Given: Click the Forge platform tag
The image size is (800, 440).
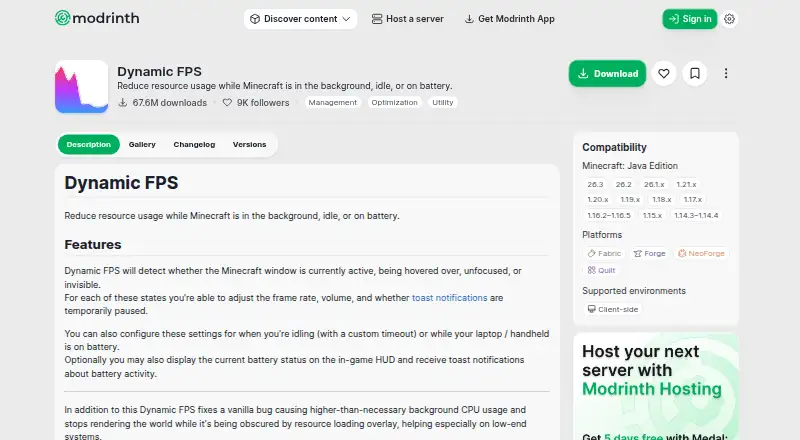Looking at the screenshot, I should tap(649, 253).
